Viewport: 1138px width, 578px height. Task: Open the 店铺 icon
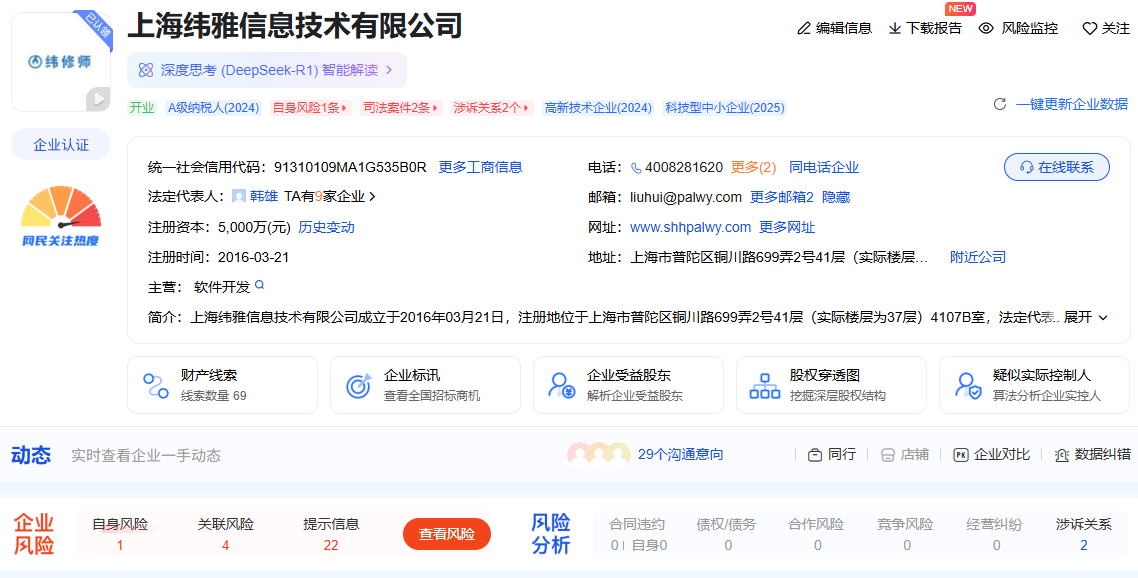887,454
